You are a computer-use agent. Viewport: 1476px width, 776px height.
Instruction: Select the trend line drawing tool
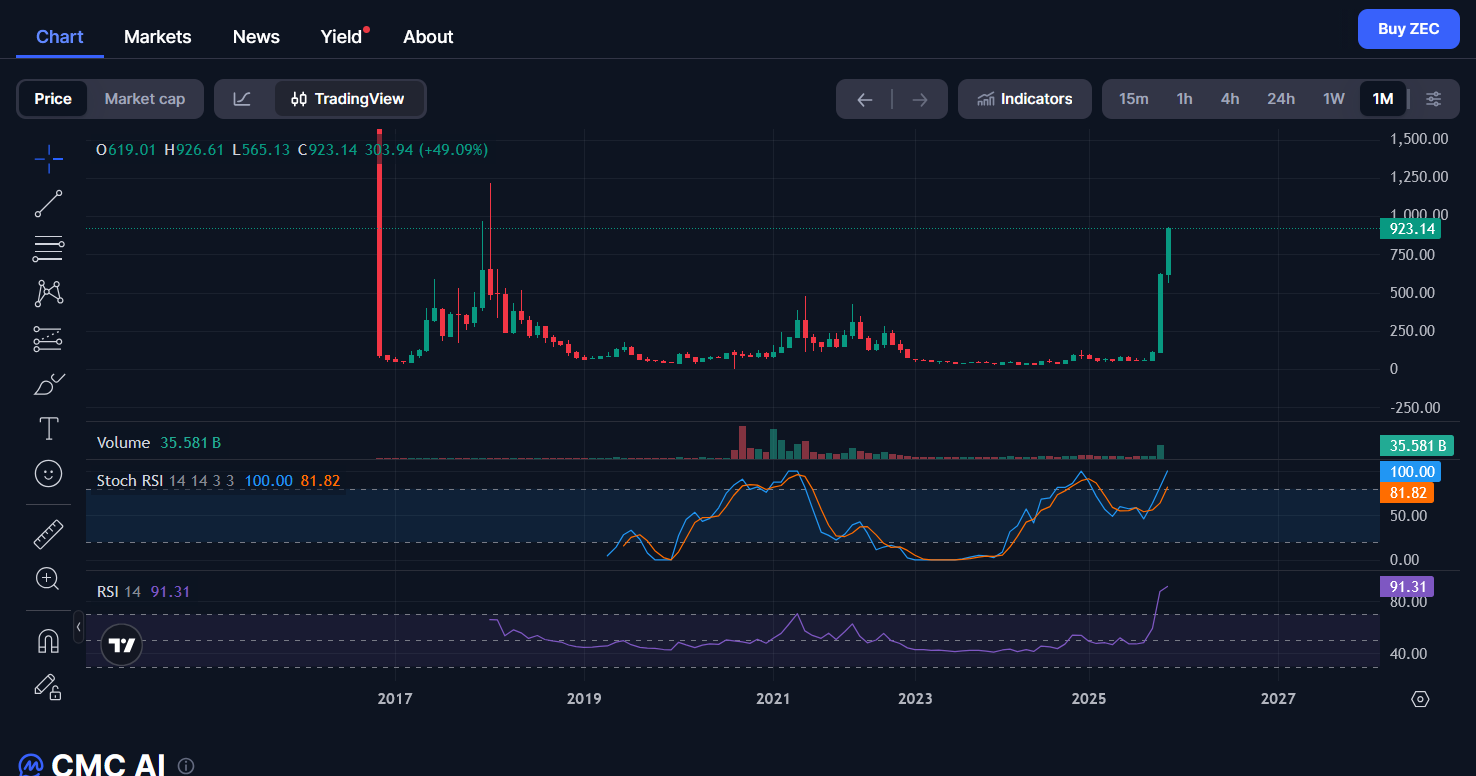click(x=47, y=203)
